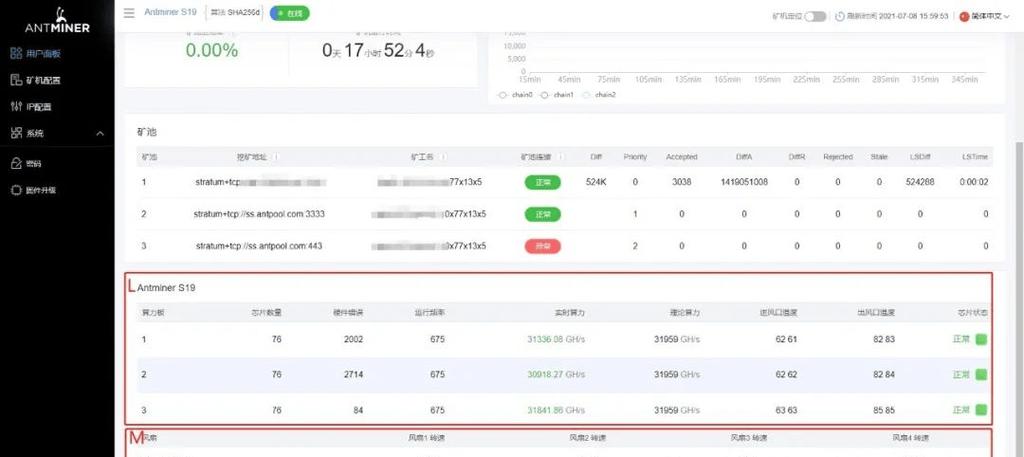Image resolution: width=1024 pixels, height=457 pixels.
Task: Click the 用户面板 dashboard sidebar icon
Action: pyautogui.click(x=16, y=53)
